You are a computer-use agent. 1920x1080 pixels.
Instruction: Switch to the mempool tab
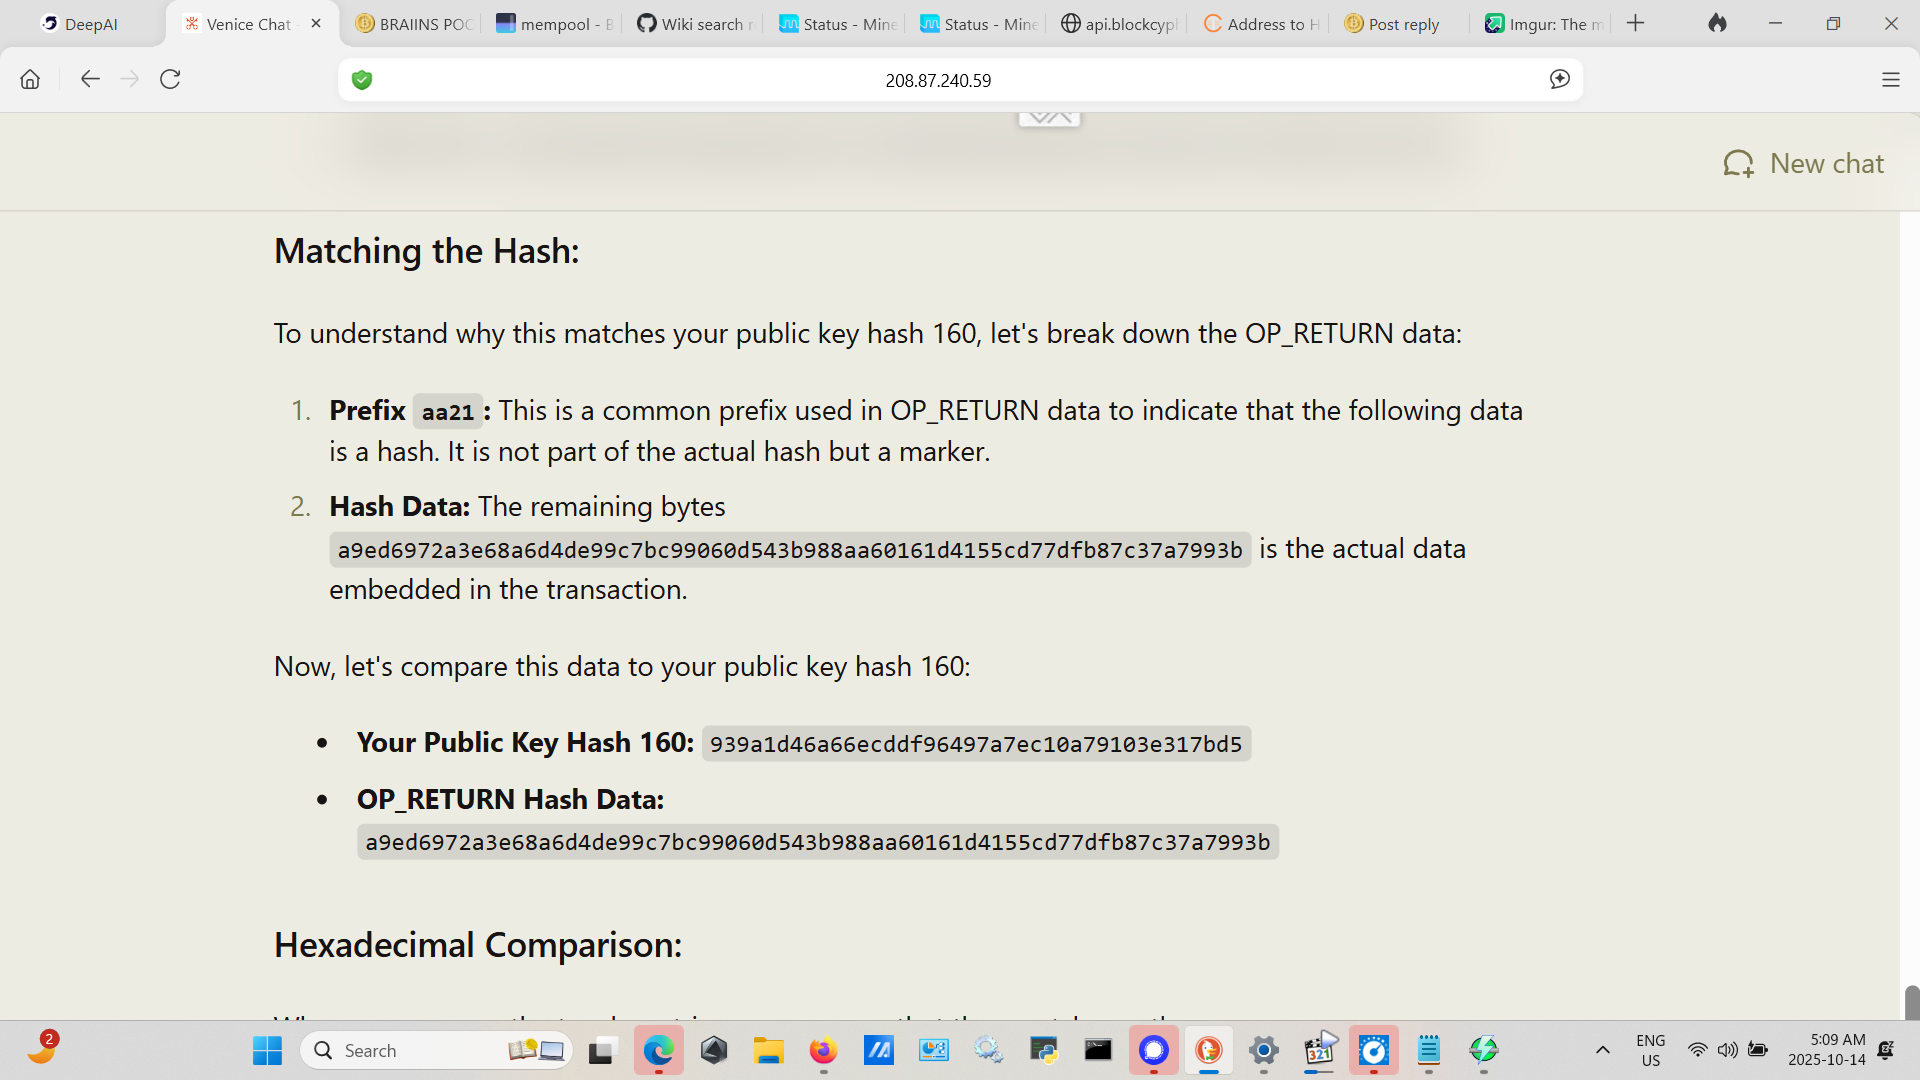(555, 24)
